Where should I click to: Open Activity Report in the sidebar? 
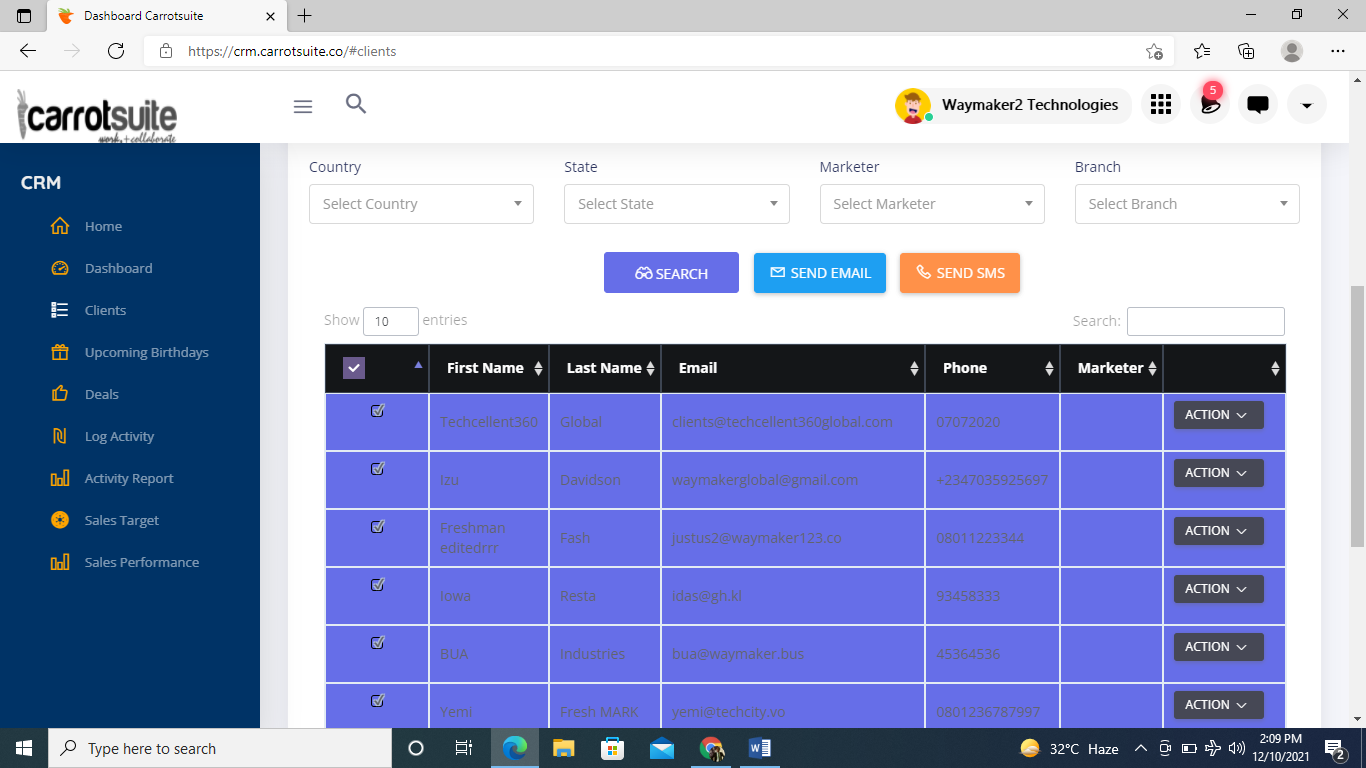point(129,478)
